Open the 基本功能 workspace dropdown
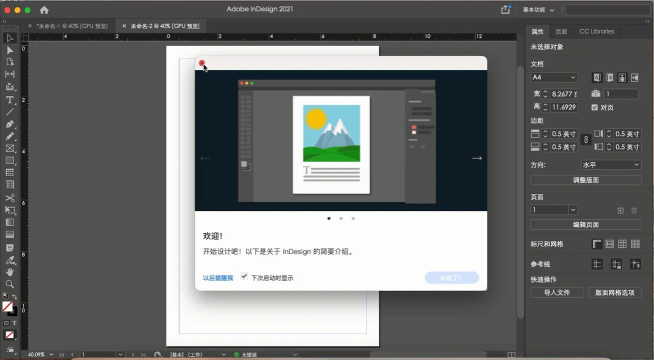This screenshot has width=654, height=360. pos(538,10)
